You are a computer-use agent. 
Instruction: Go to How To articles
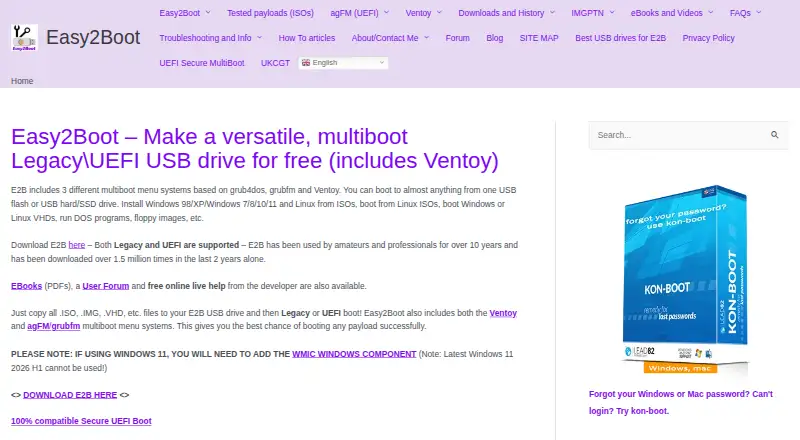coord(307,38)
